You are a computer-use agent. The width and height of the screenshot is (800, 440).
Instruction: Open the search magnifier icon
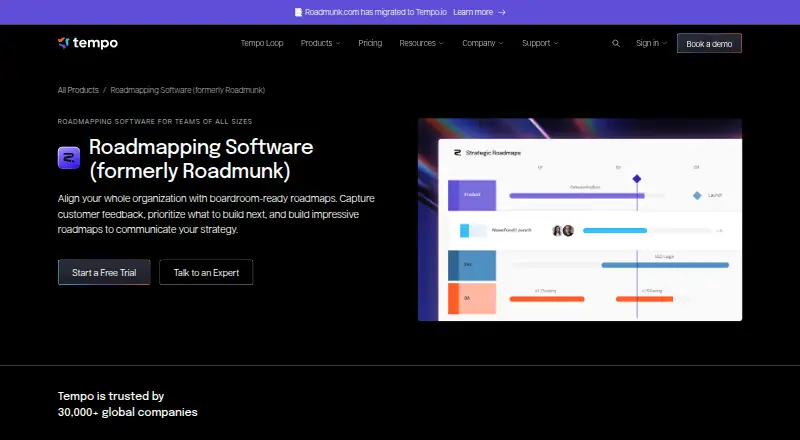(616, 43)
